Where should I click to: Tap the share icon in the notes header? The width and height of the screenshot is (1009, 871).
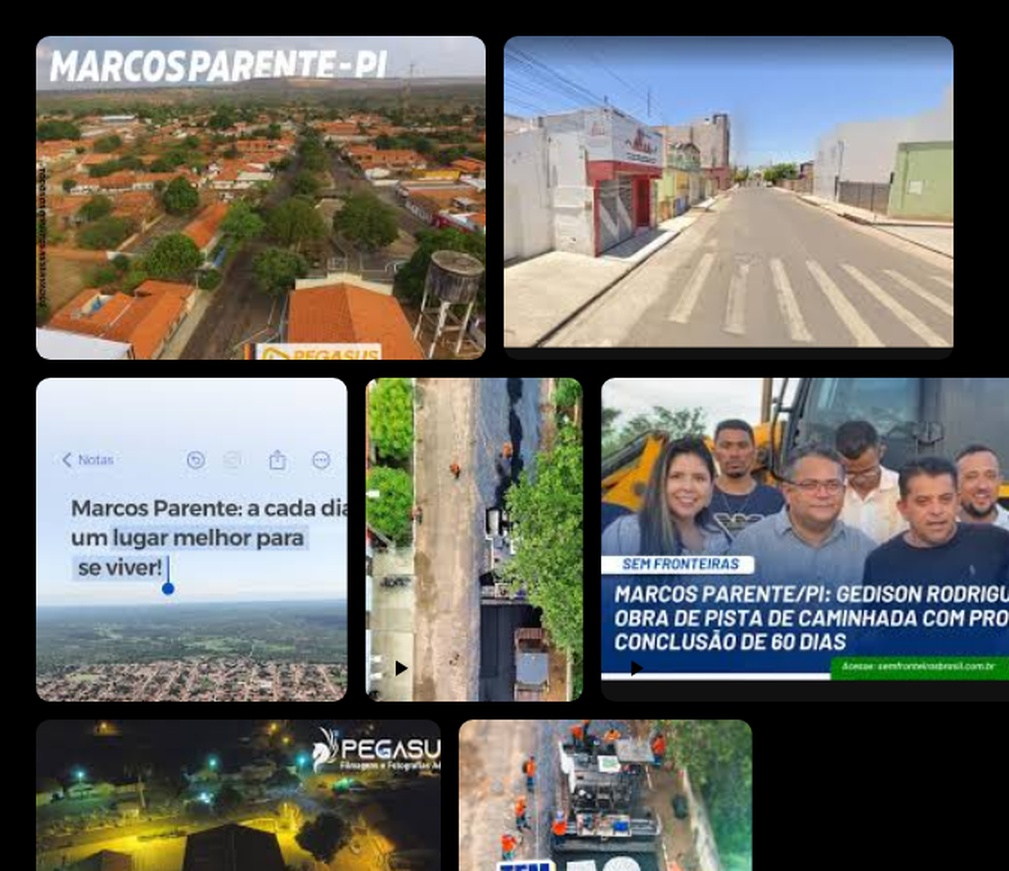277,460
